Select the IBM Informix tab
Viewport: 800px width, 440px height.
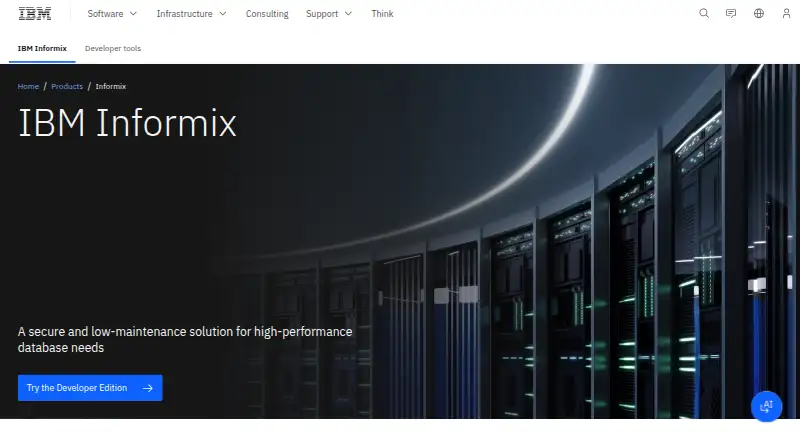pyautogui.click(x=42, y=48)
